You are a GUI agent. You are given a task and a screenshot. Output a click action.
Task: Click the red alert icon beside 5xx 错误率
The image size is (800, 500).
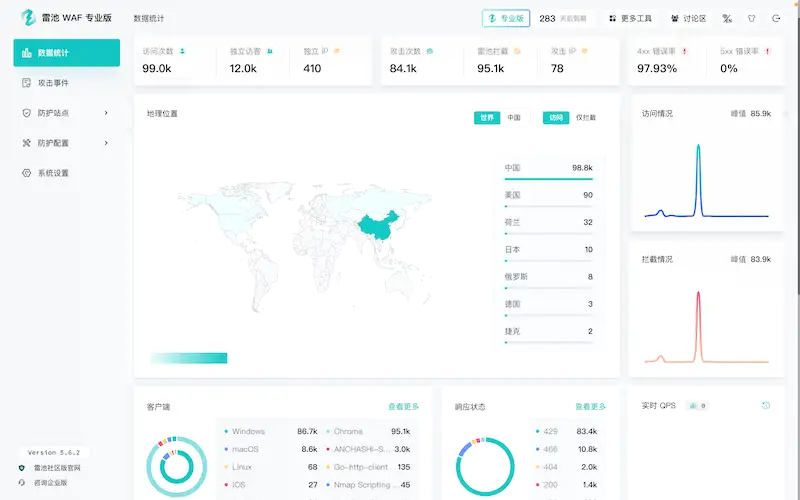tap(768, 50)
